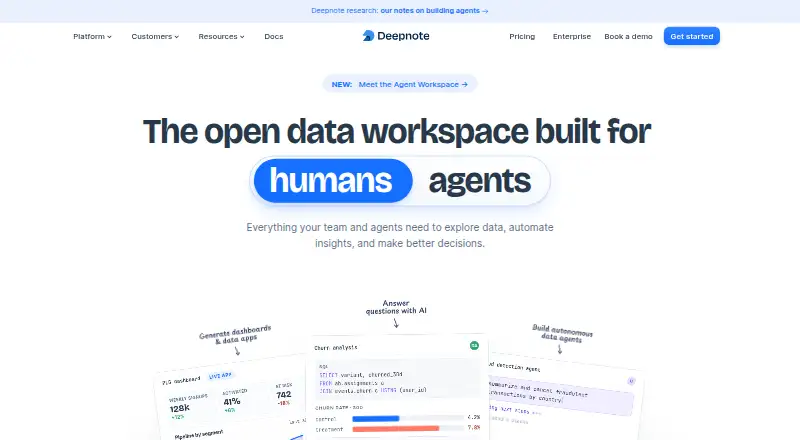Click the blue control churn rate bar
Screen dimensions: 800x440
(376, 419)
